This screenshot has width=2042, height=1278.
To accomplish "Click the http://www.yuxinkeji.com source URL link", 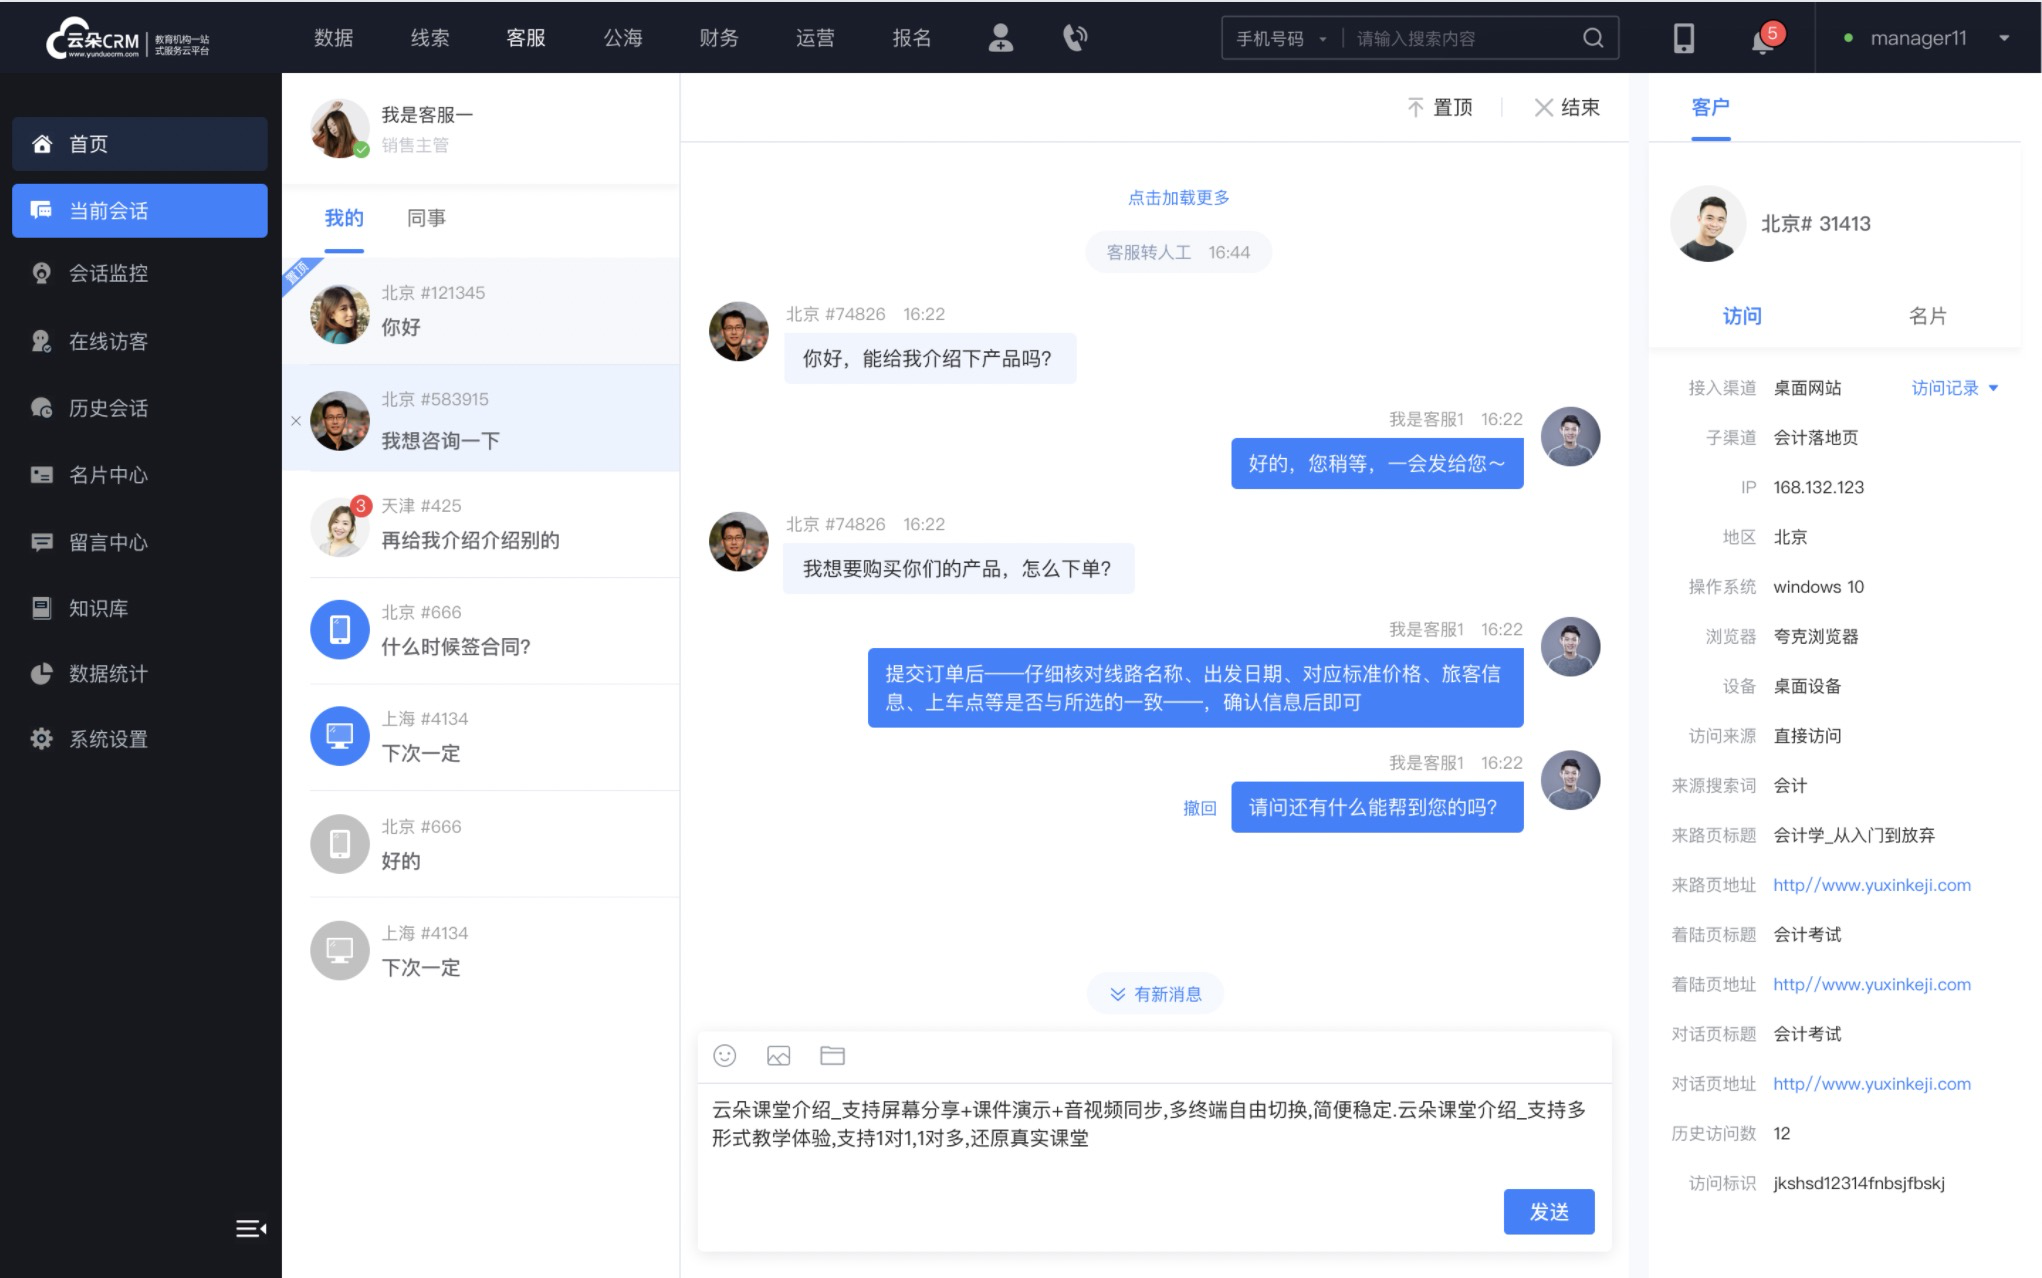I will [x=1871, y=883].
